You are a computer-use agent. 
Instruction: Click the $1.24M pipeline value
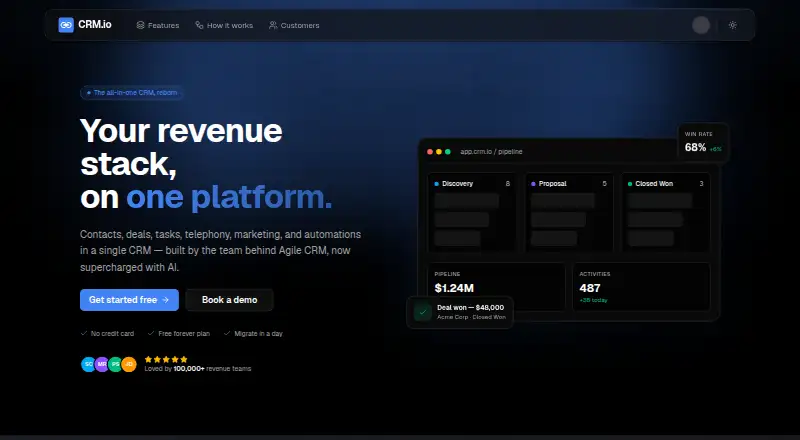pyautogui.click(x=454, y=288)
